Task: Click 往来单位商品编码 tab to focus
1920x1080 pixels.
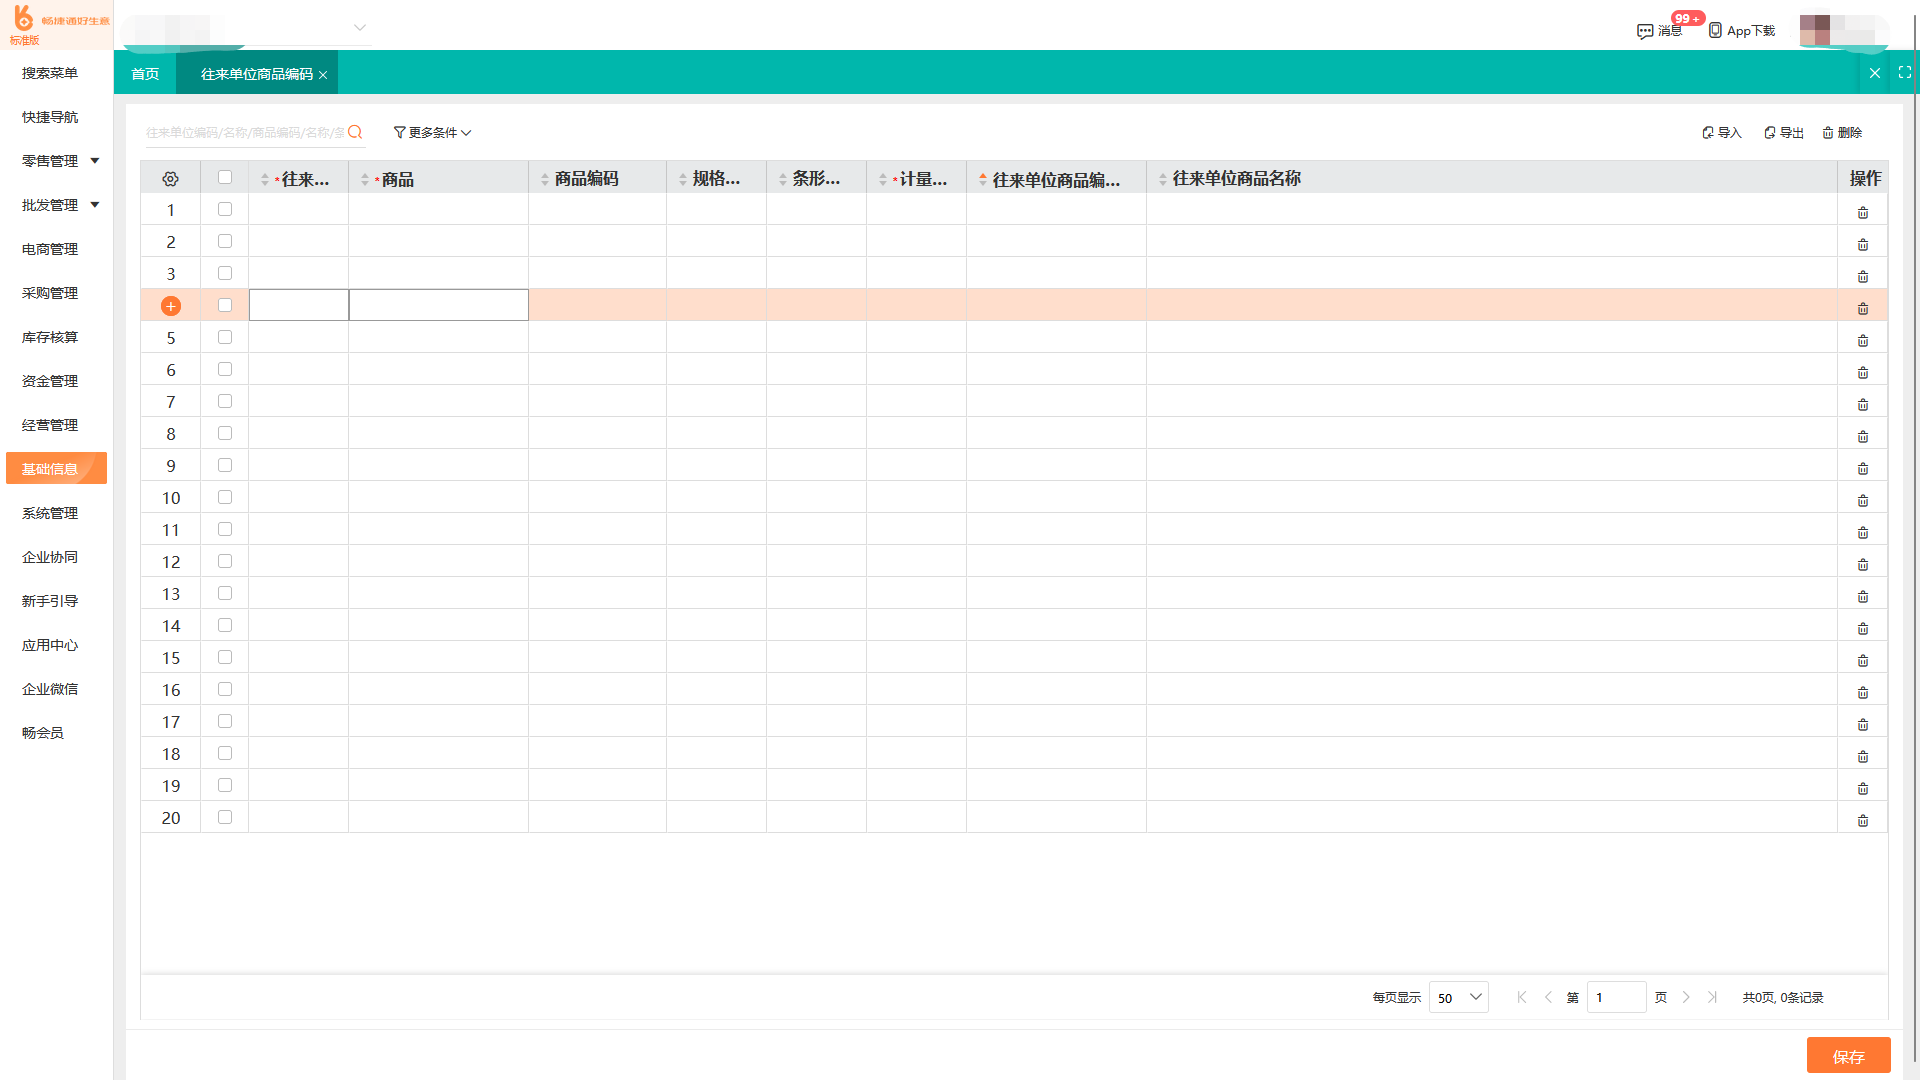Action: click(255, 73)
